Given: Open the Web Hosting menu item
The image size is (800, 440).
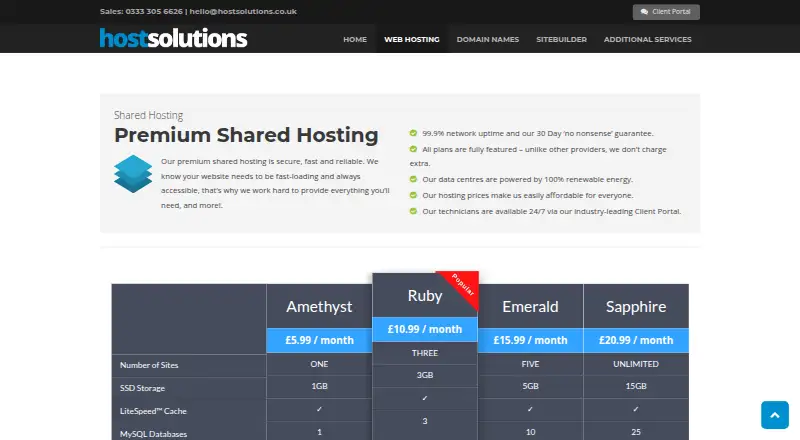Looking at the screenshot, I should (x=412, y=39).
